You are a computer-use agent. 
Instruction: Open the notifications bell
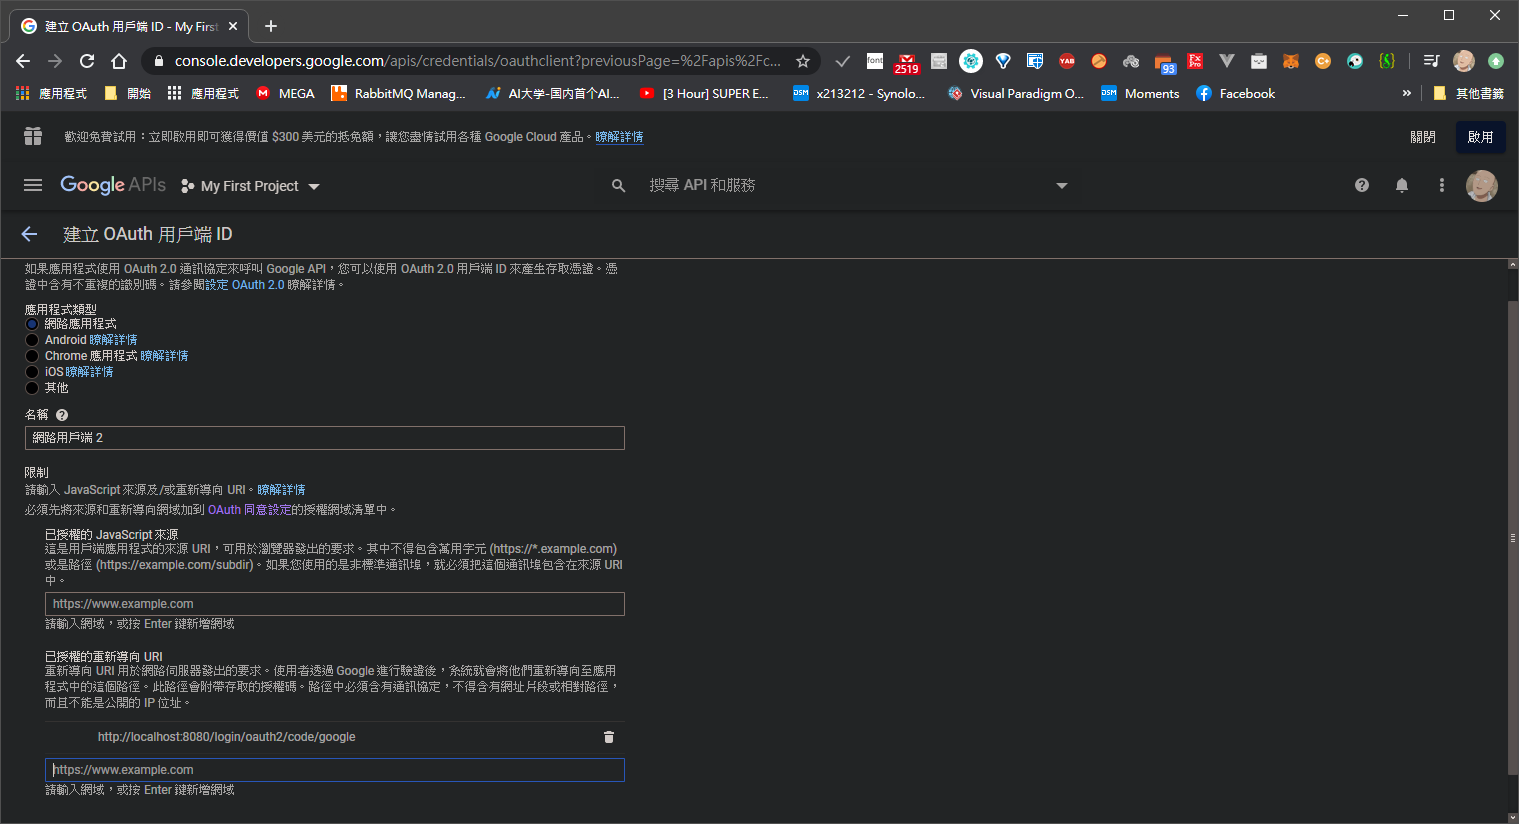click(1402, 185)
